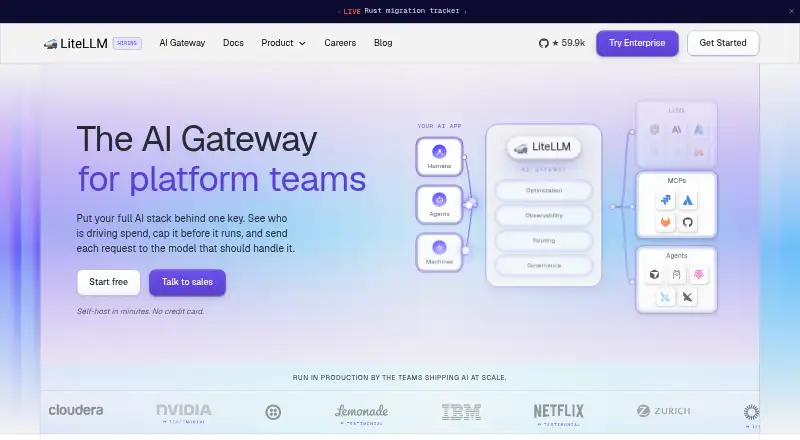The height and width of the screenshot is (440, 800).
Task: Click the Twilio logo in the customer strip
Action: click(273, 412)
